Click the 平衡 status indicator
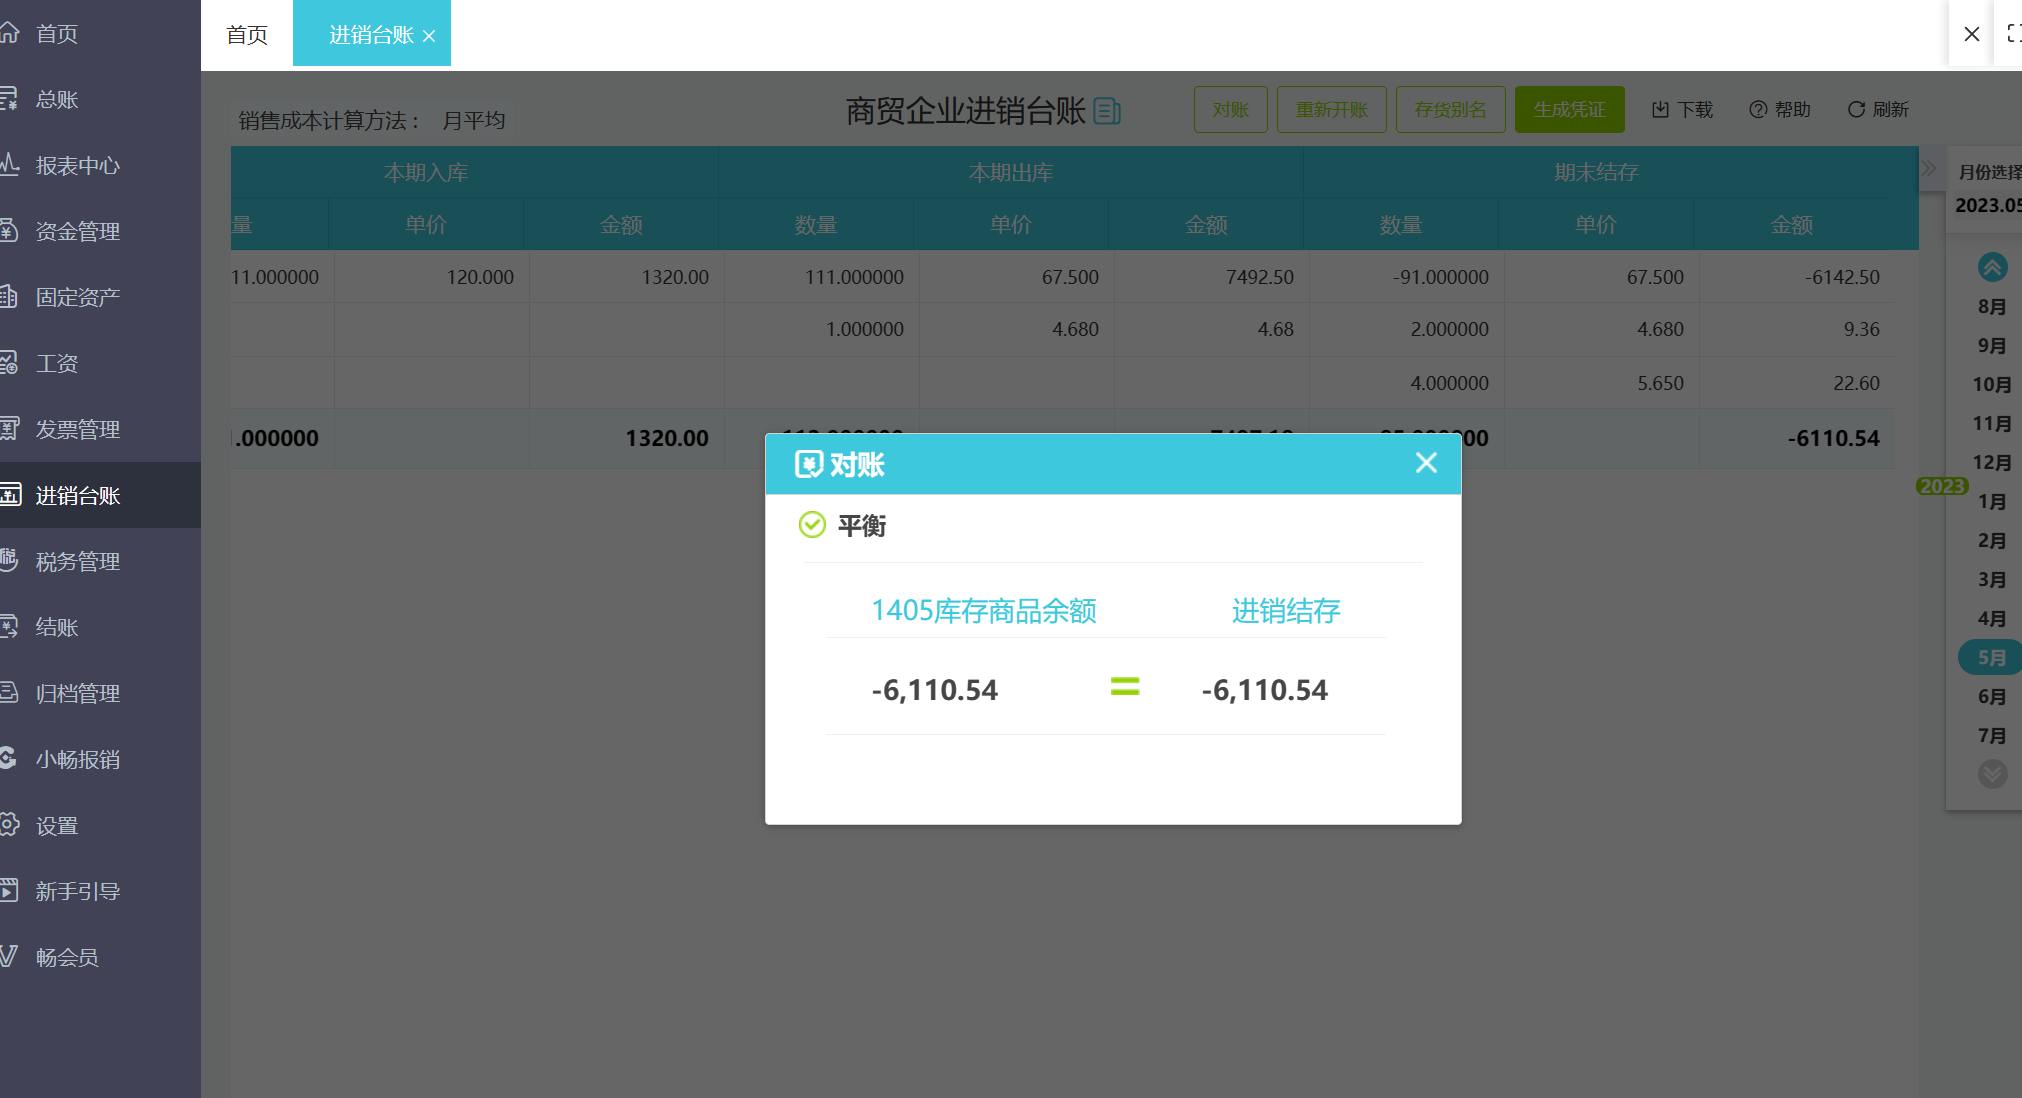 click(842, 526)
